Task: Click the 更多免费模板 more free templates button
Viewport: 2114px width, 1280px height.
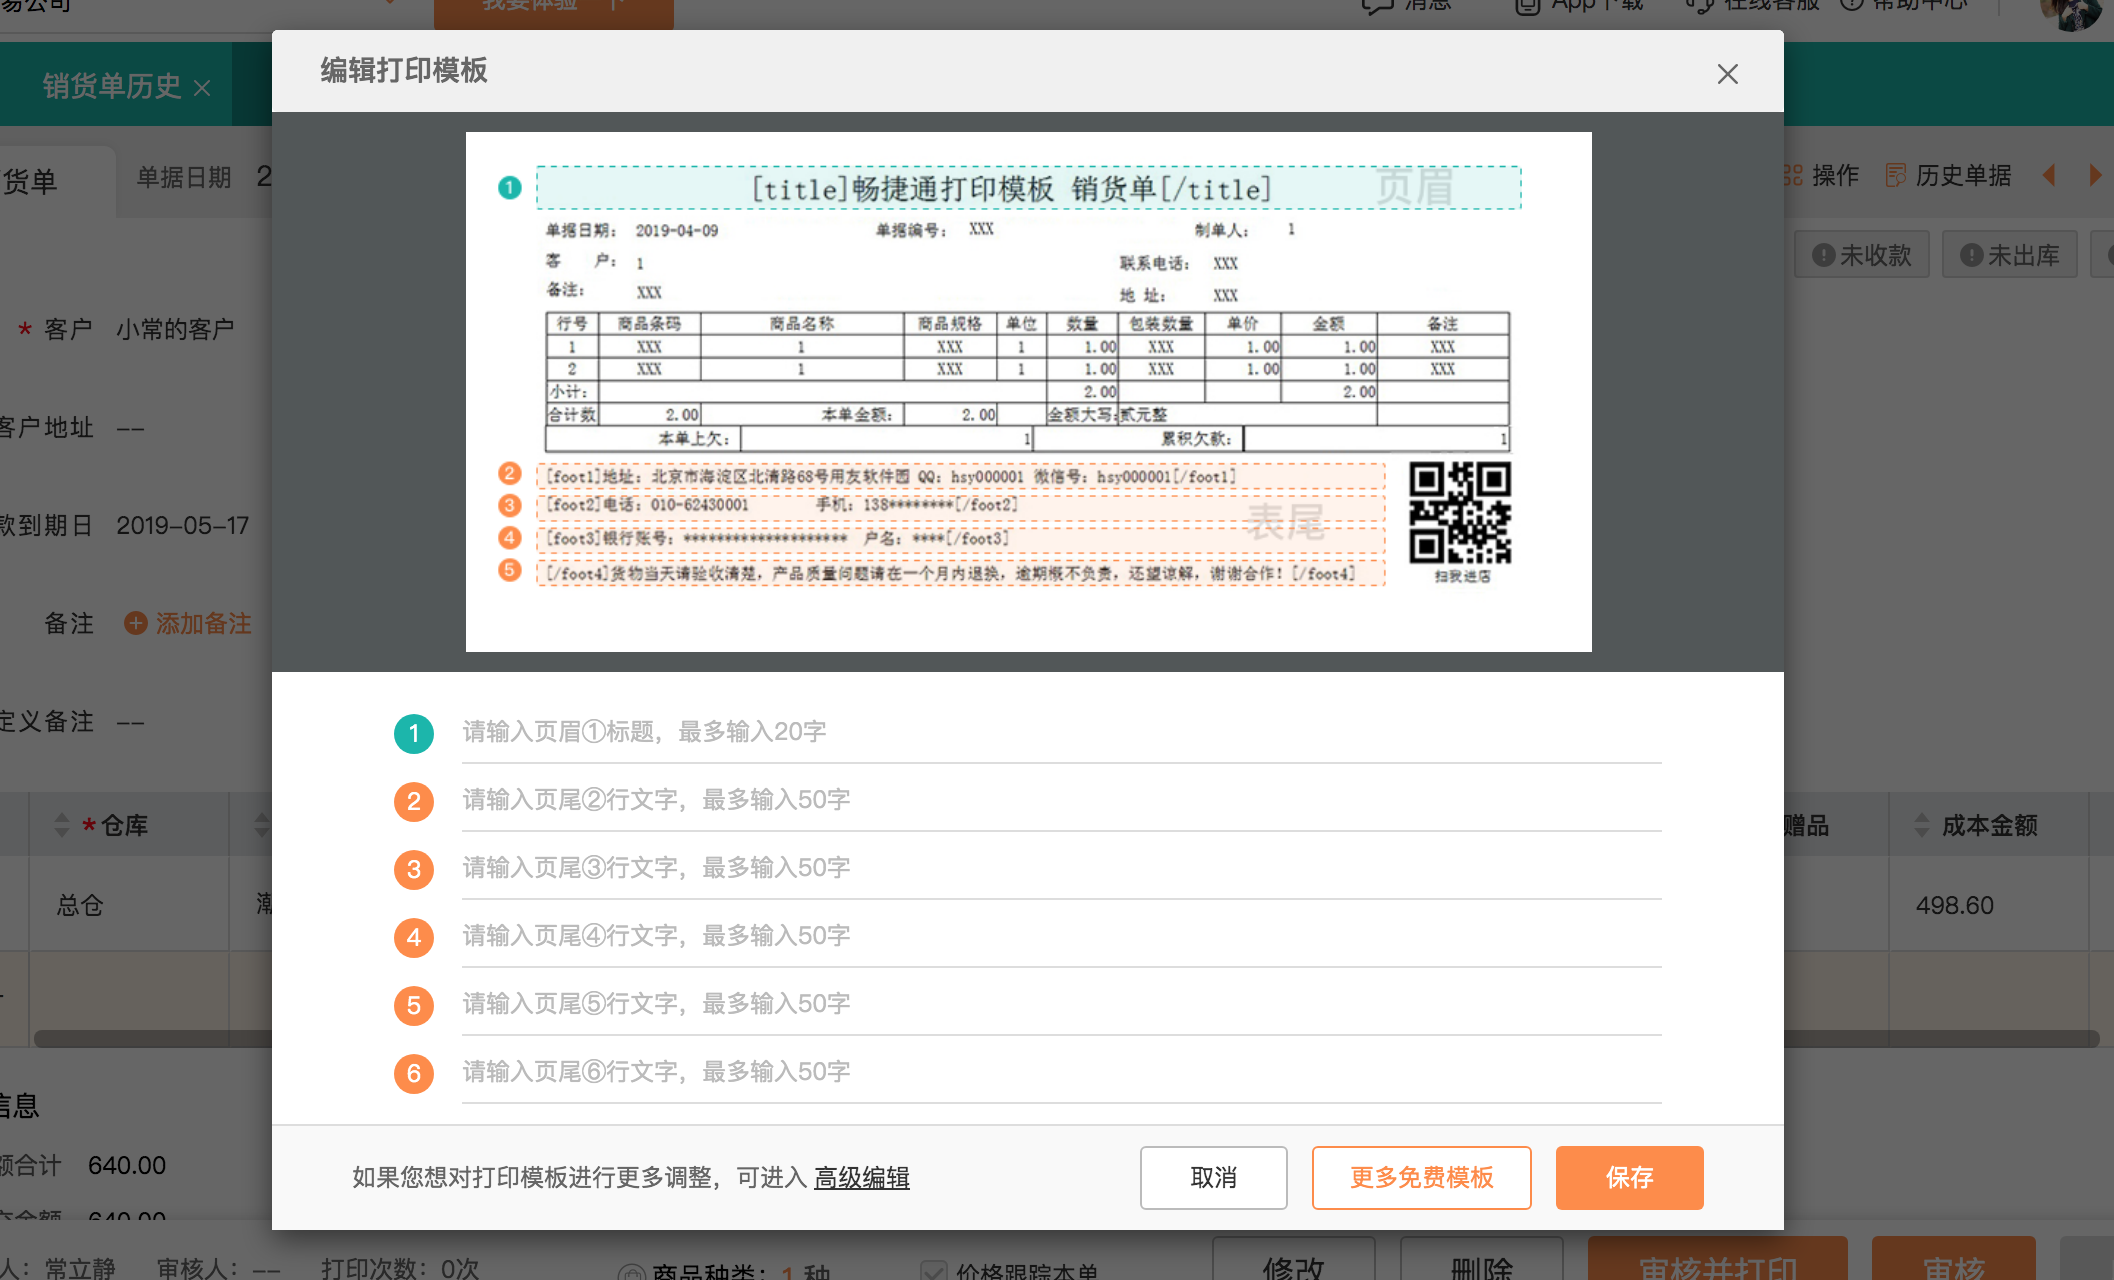Action: (x=1421, y=1177)
